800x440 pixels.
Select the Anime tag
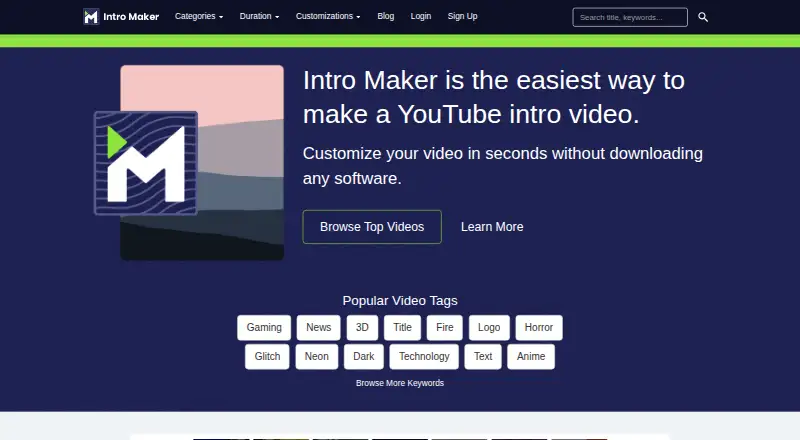(531, 357)
